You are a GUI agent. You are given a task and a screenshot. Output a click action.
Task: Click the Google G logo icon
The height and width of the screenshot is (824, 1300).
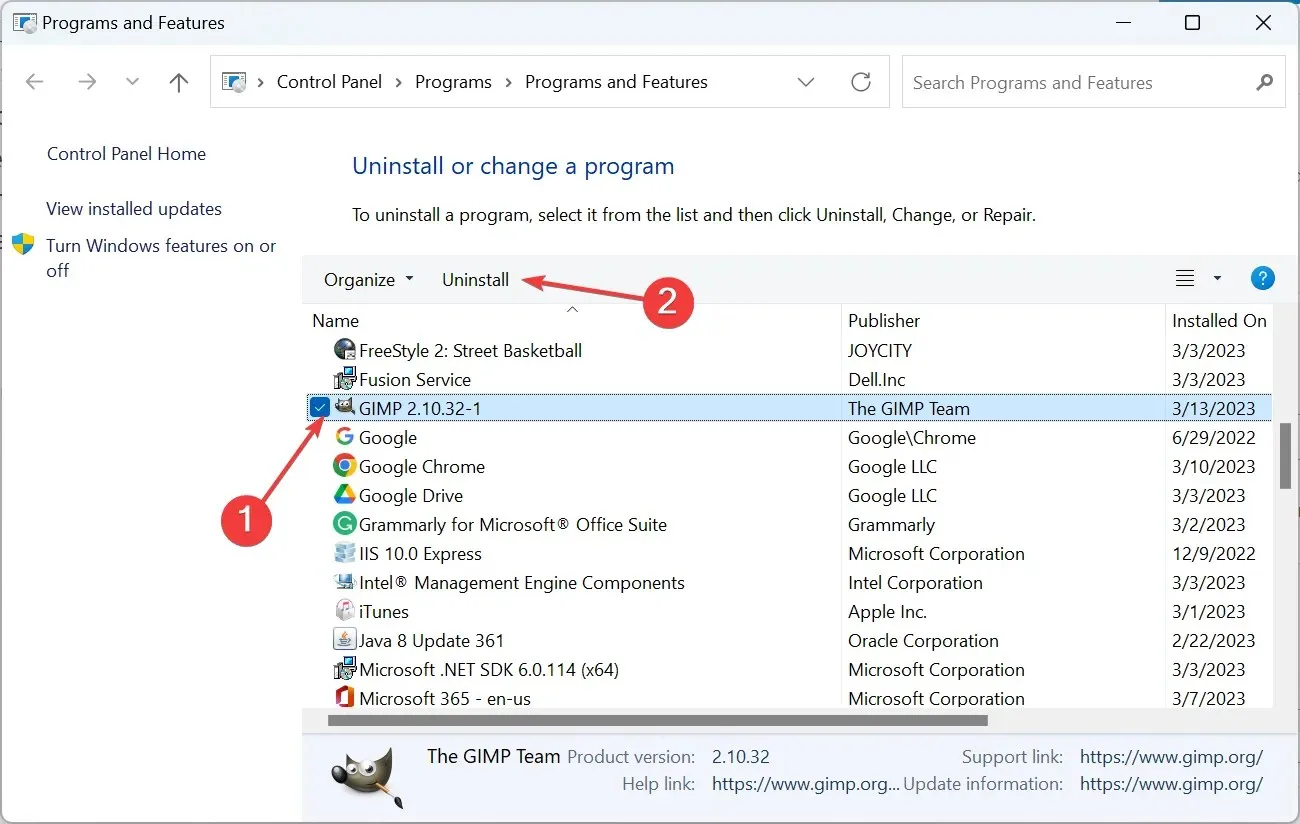click(345, 437)
